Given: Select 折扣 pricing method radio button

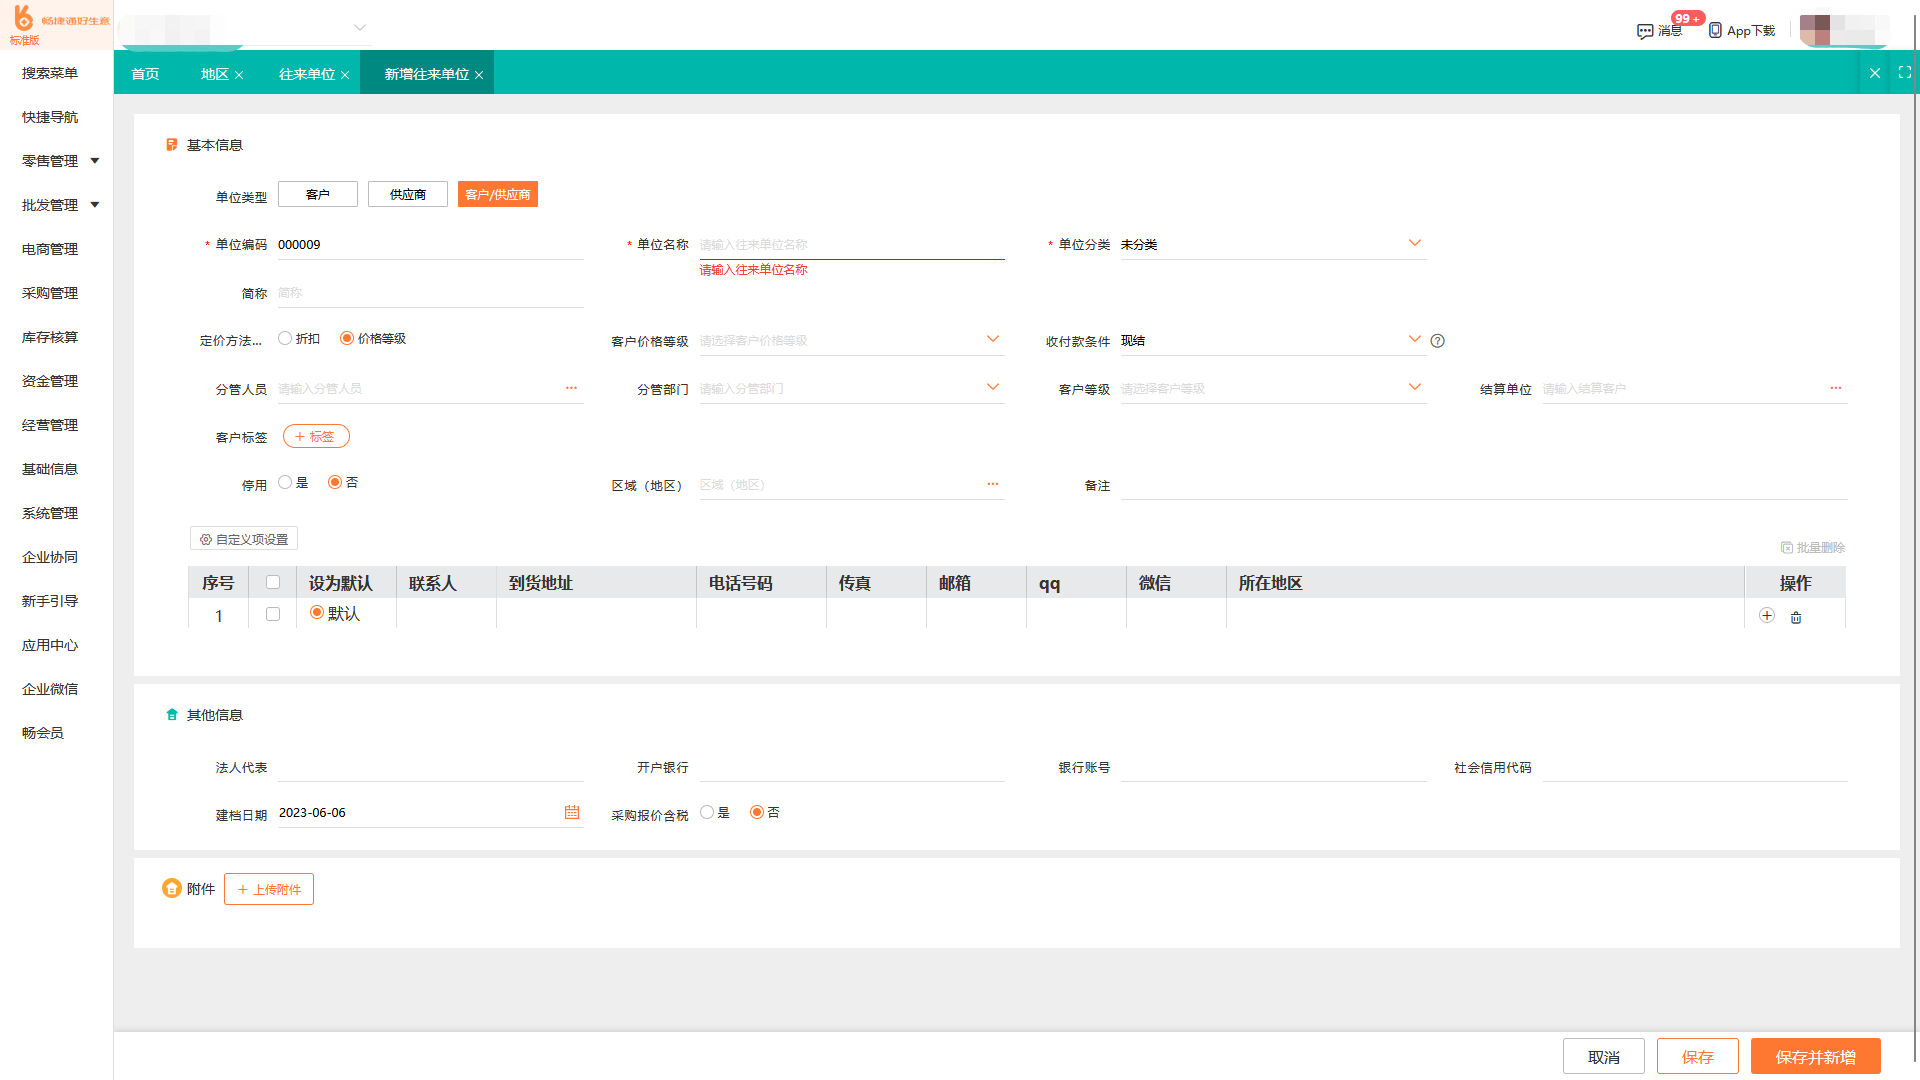Looking at the screenshot, I should pyautogui.click(x=285, y=340).
